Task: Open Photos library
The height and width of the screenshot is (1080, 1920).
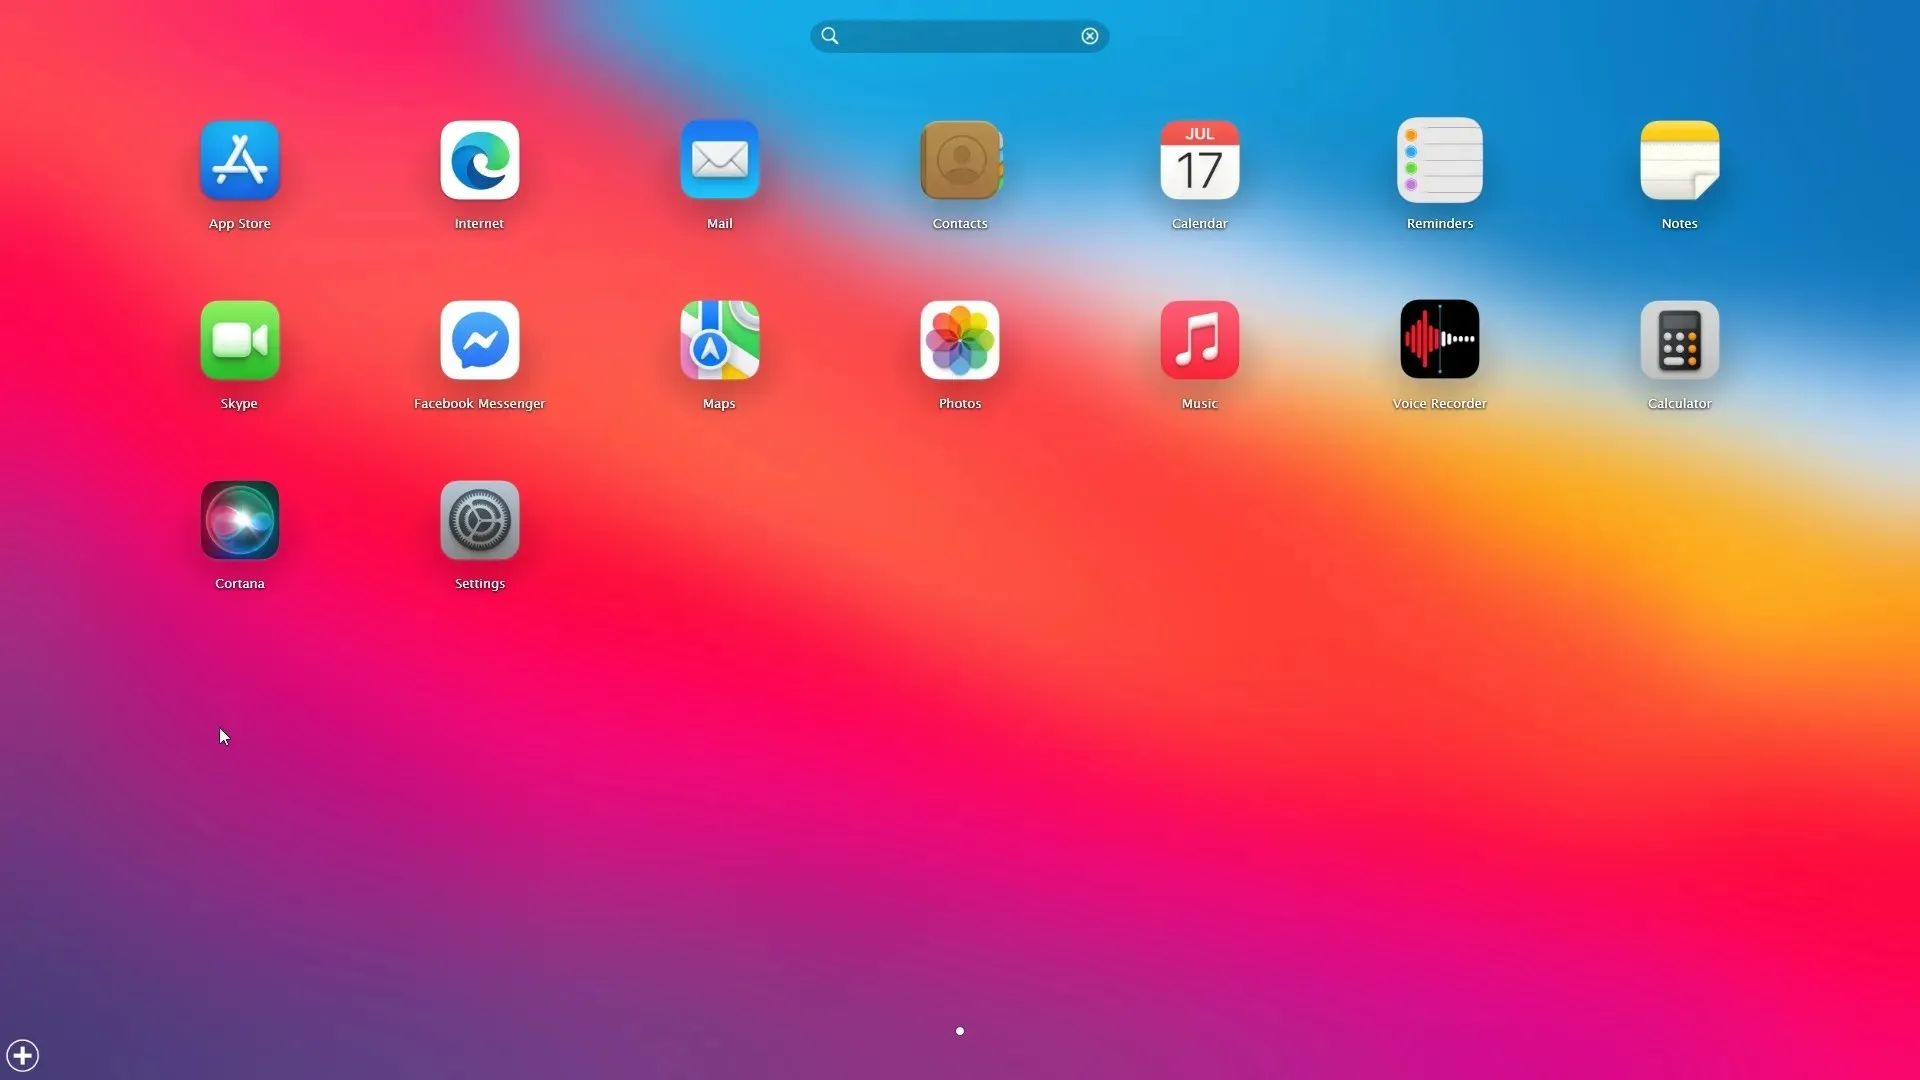Action: (960, 340)
